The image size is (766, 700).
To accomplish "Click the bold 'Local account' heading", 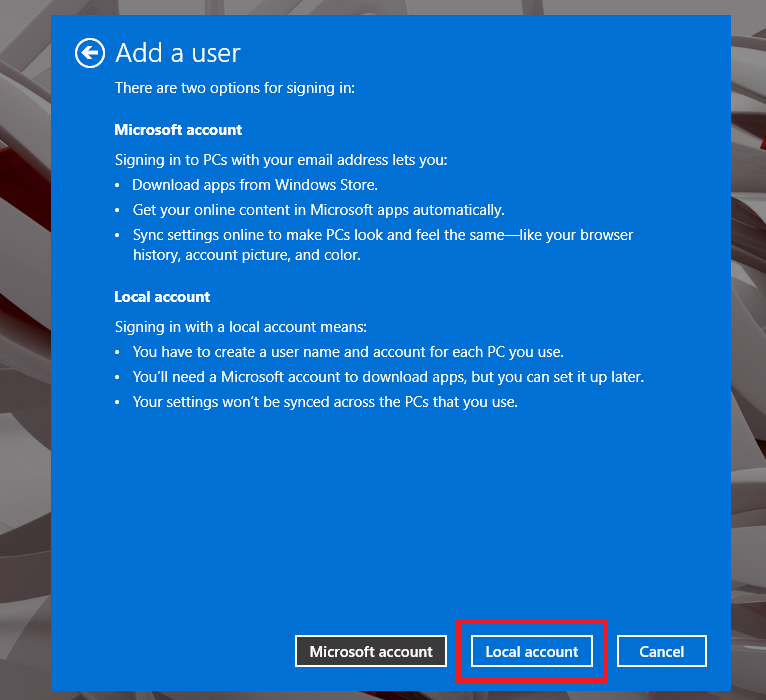I will tap(162, 297).
